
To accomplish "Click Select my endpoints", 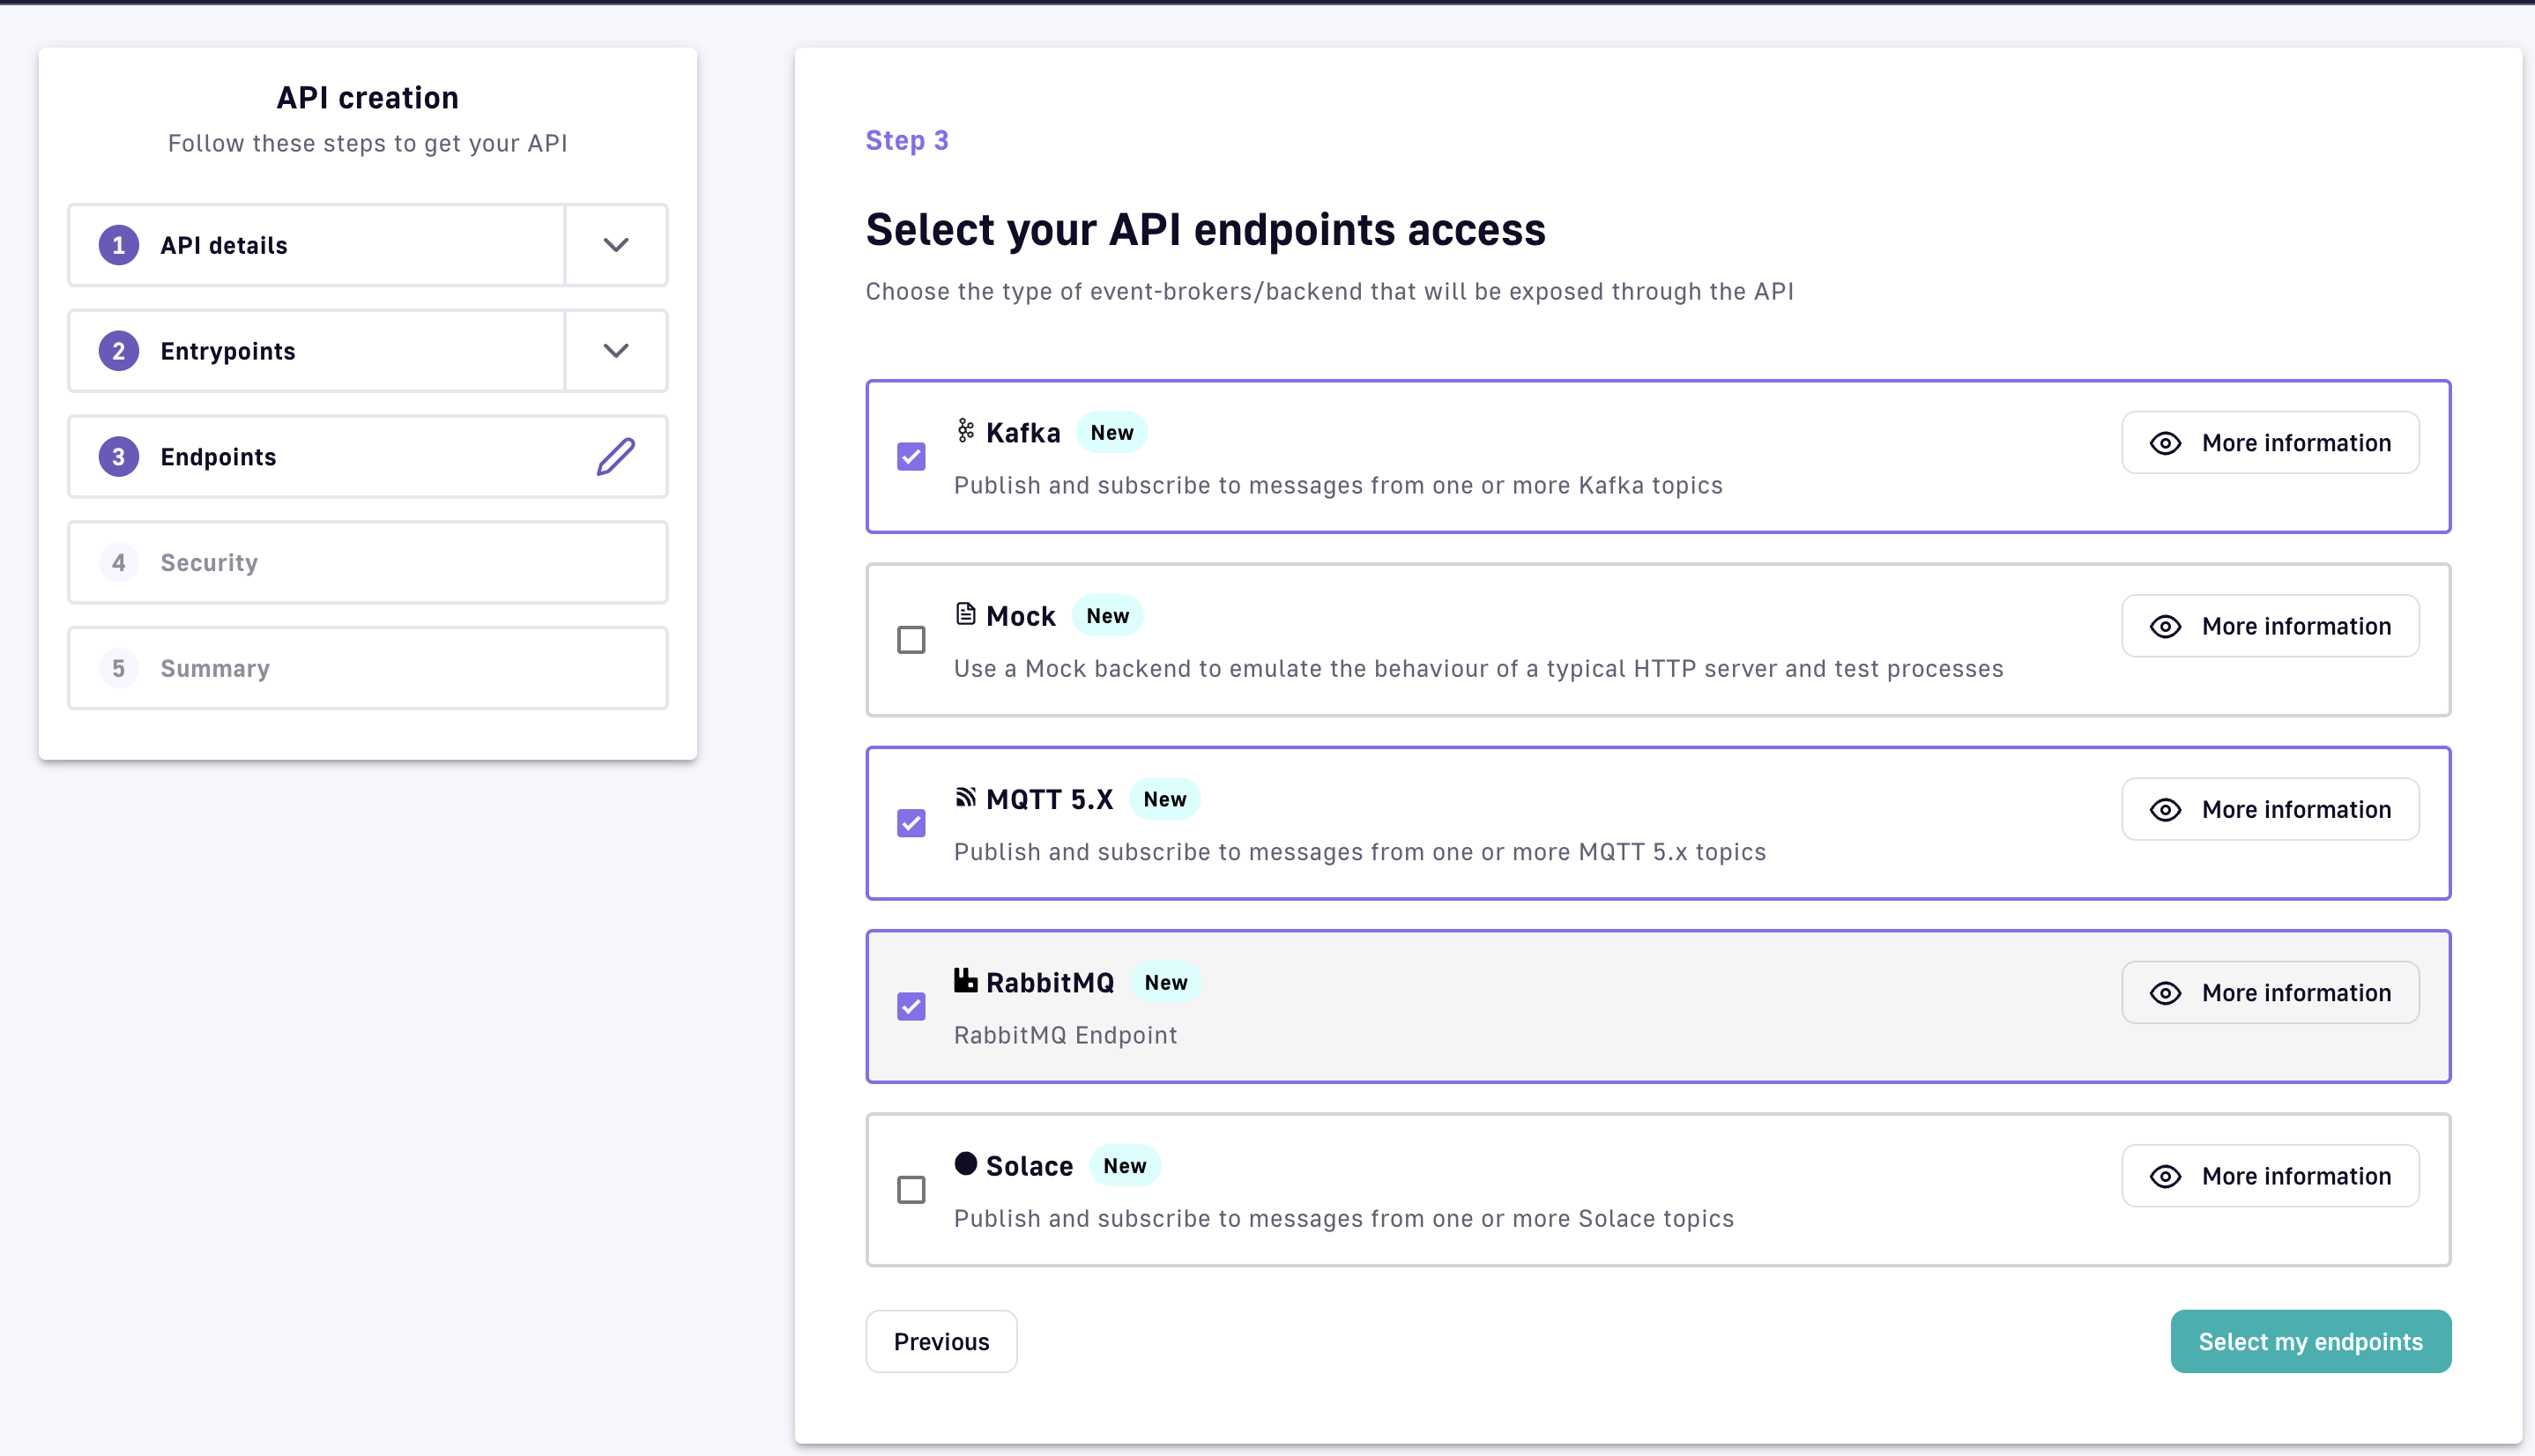I will (2309, 1341).
